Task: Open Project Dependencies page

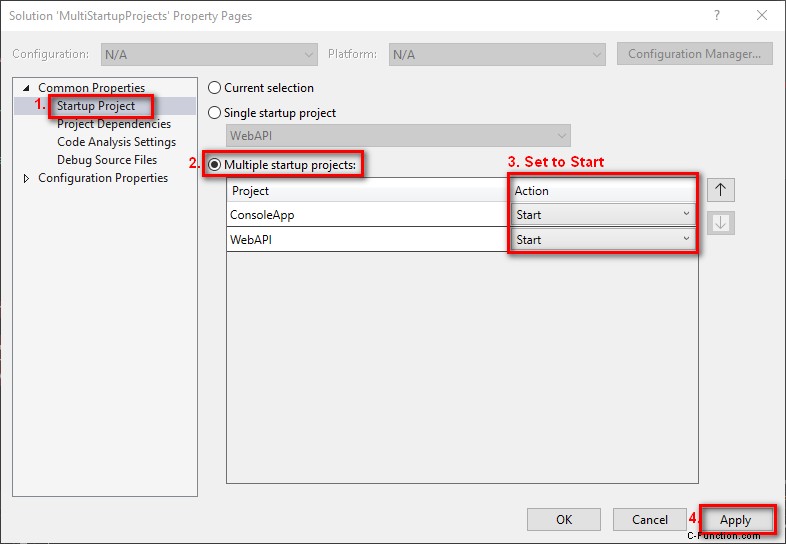Action: click(114, 124)
